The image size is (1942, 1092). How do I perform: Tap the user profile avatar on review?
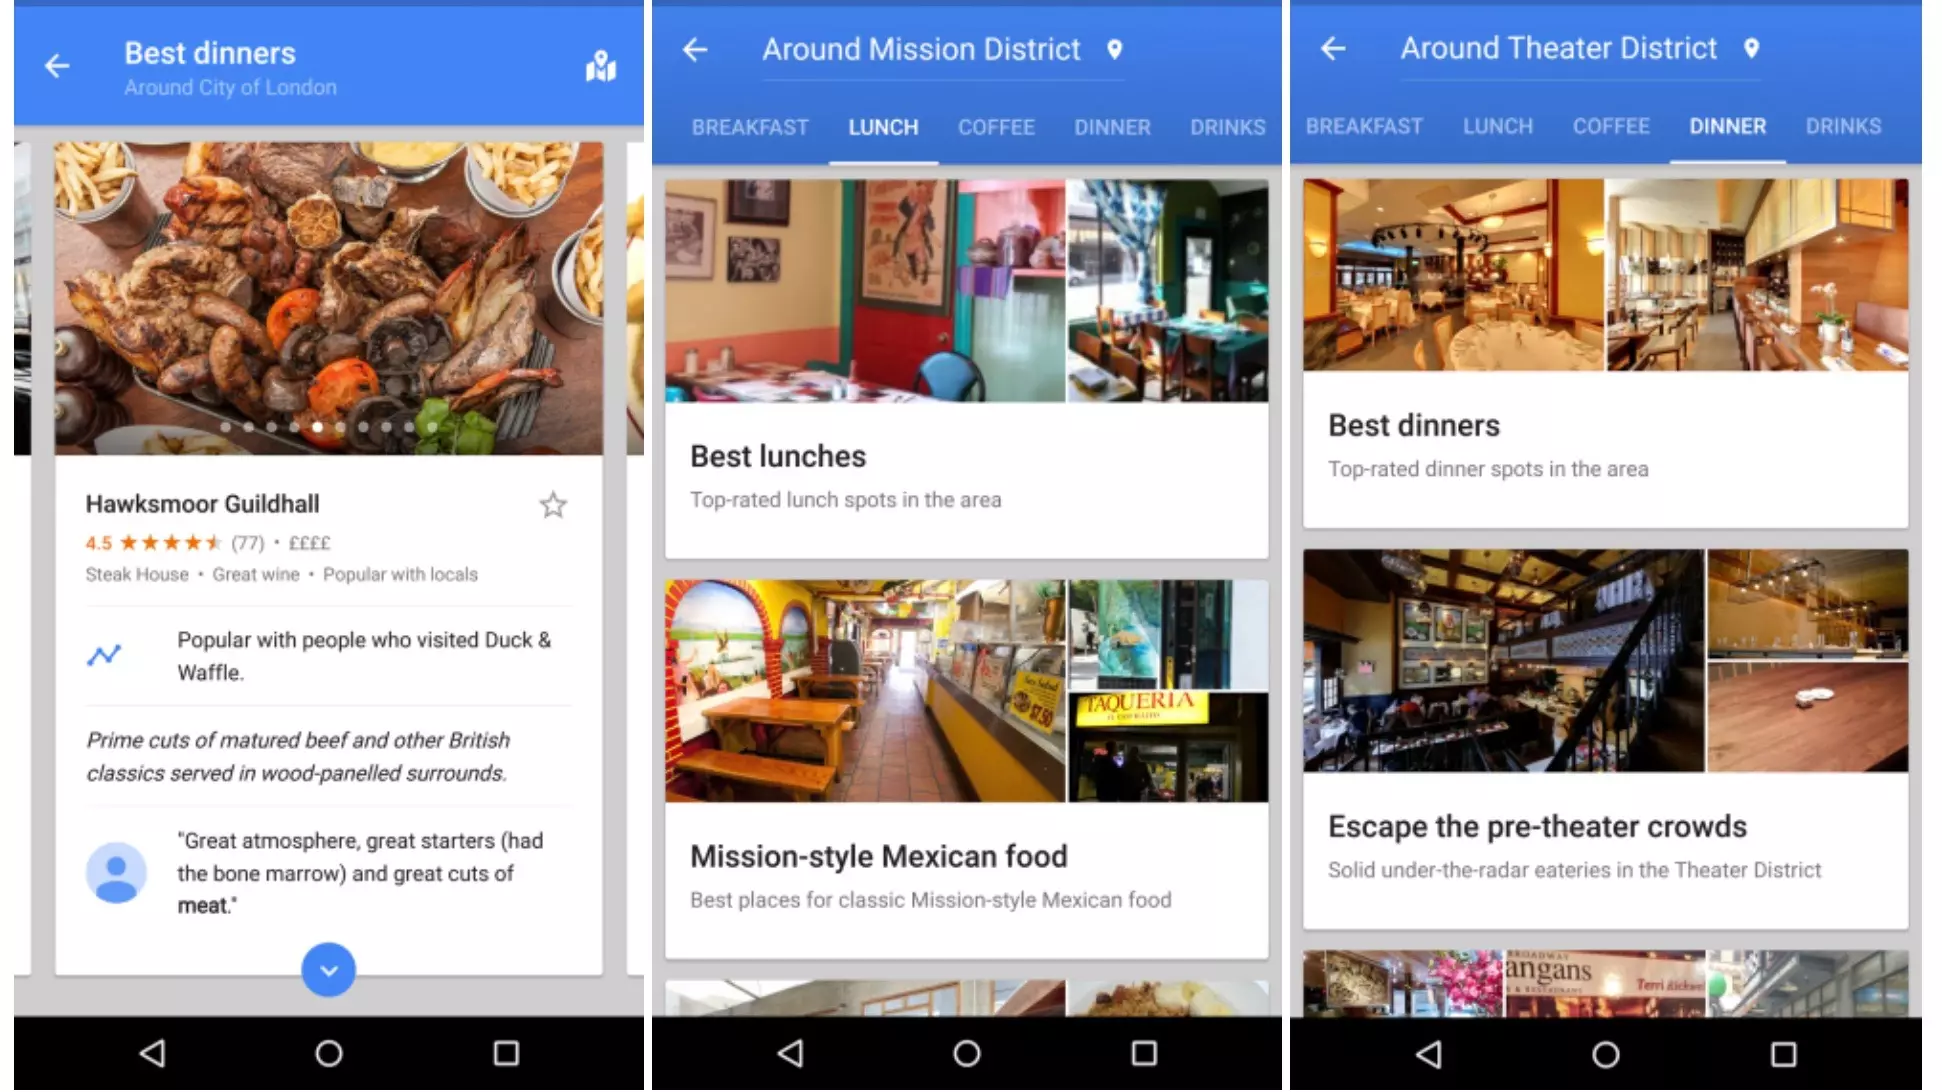click(116, 872)
